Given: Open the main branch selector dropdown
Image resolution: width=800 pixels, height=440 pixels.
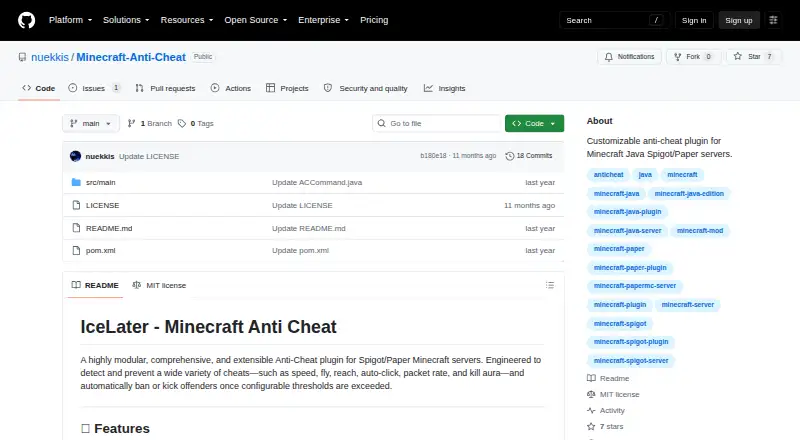Looking at the screenshot, I should pyautogui.click(x=91, y=124).
